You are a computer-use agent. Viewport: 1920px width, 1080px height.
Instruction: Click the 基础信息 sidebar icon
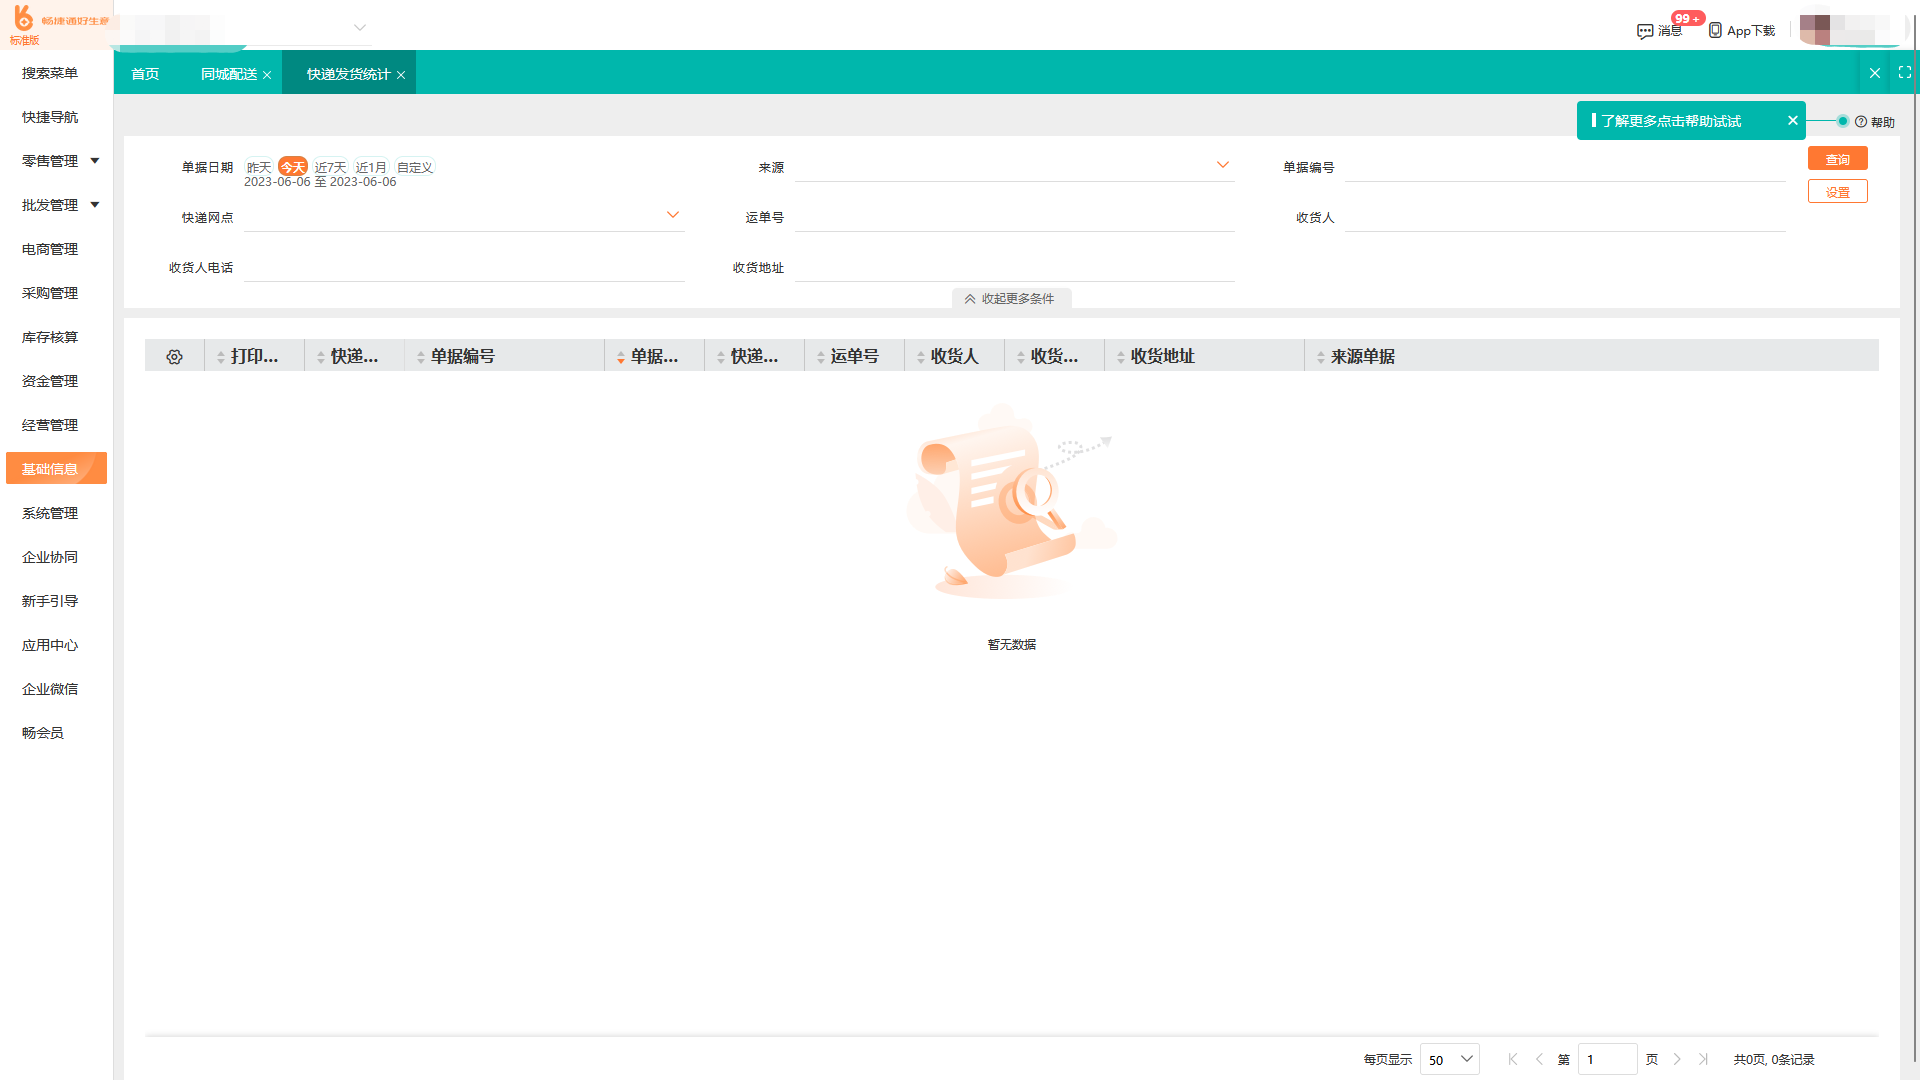53,468
